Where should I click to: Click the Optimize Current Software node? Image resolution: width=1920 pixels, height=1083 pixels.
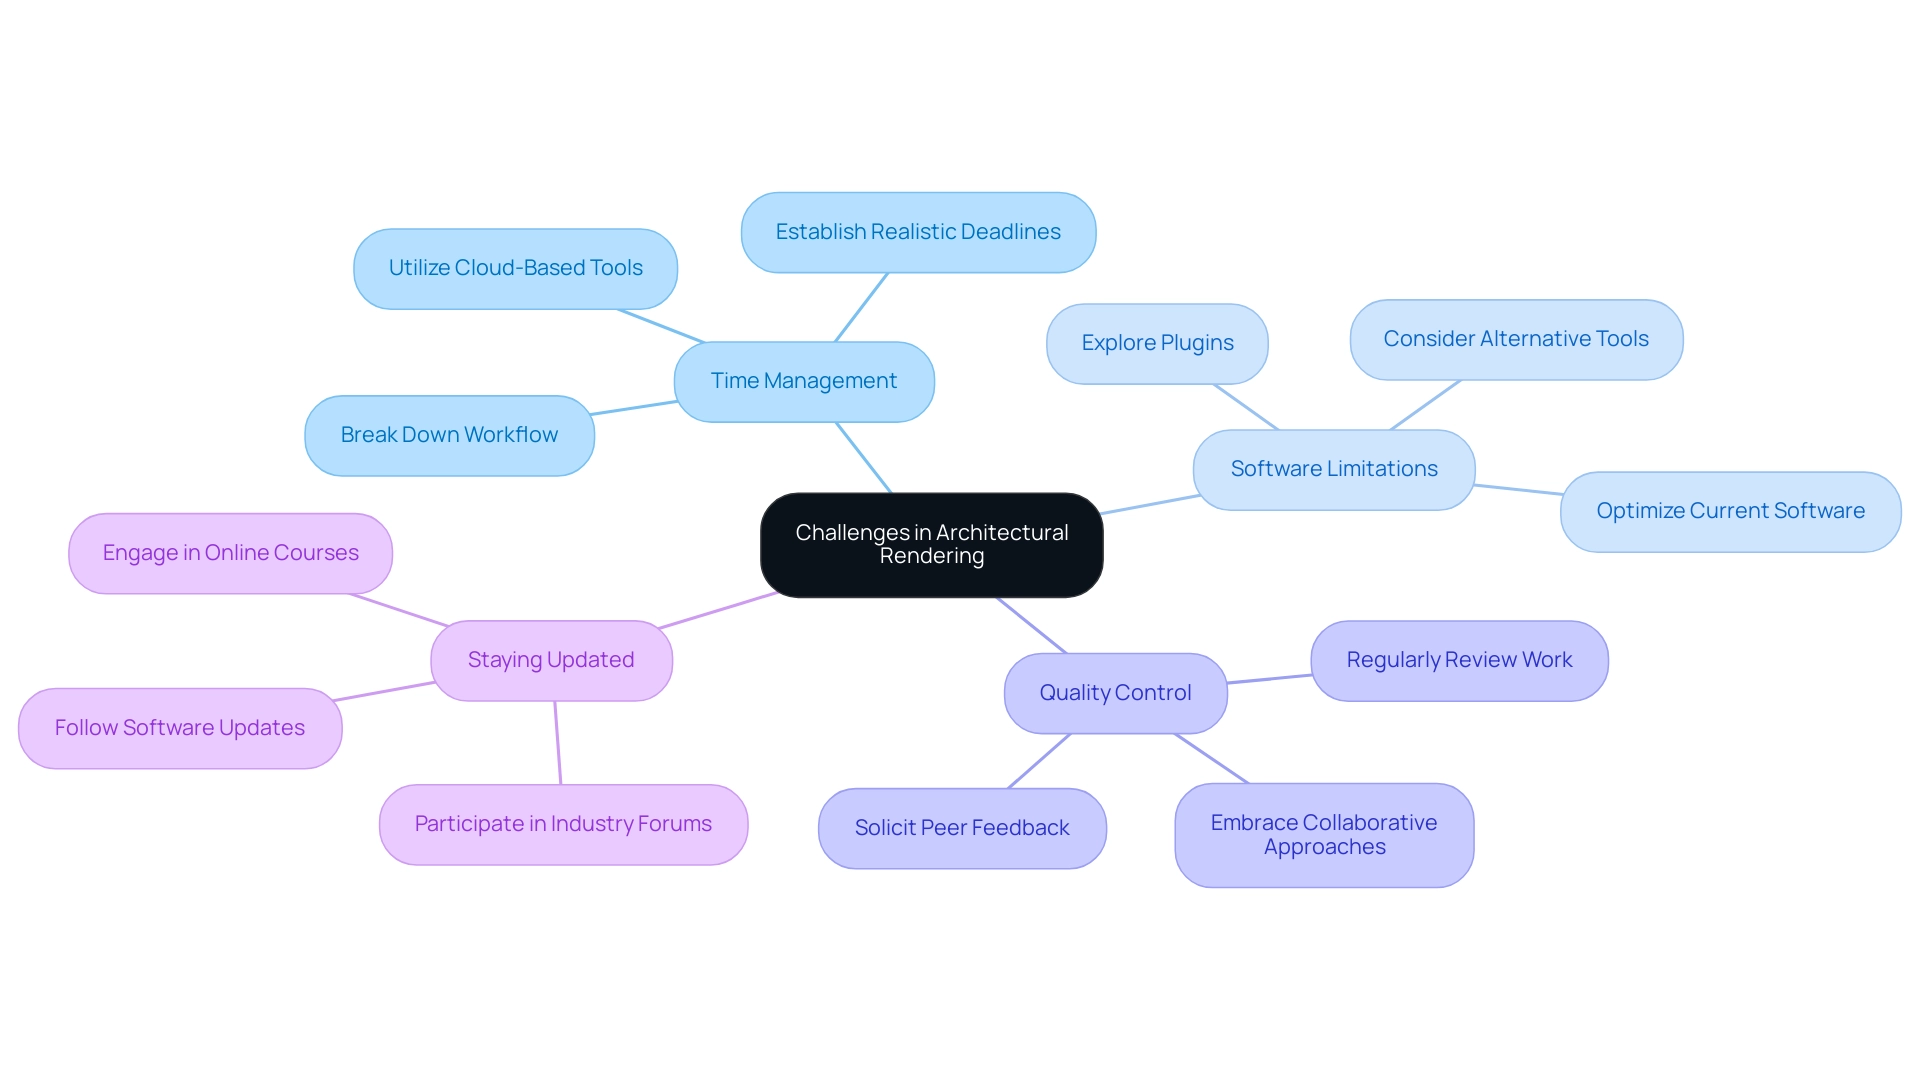point(1731,507)
